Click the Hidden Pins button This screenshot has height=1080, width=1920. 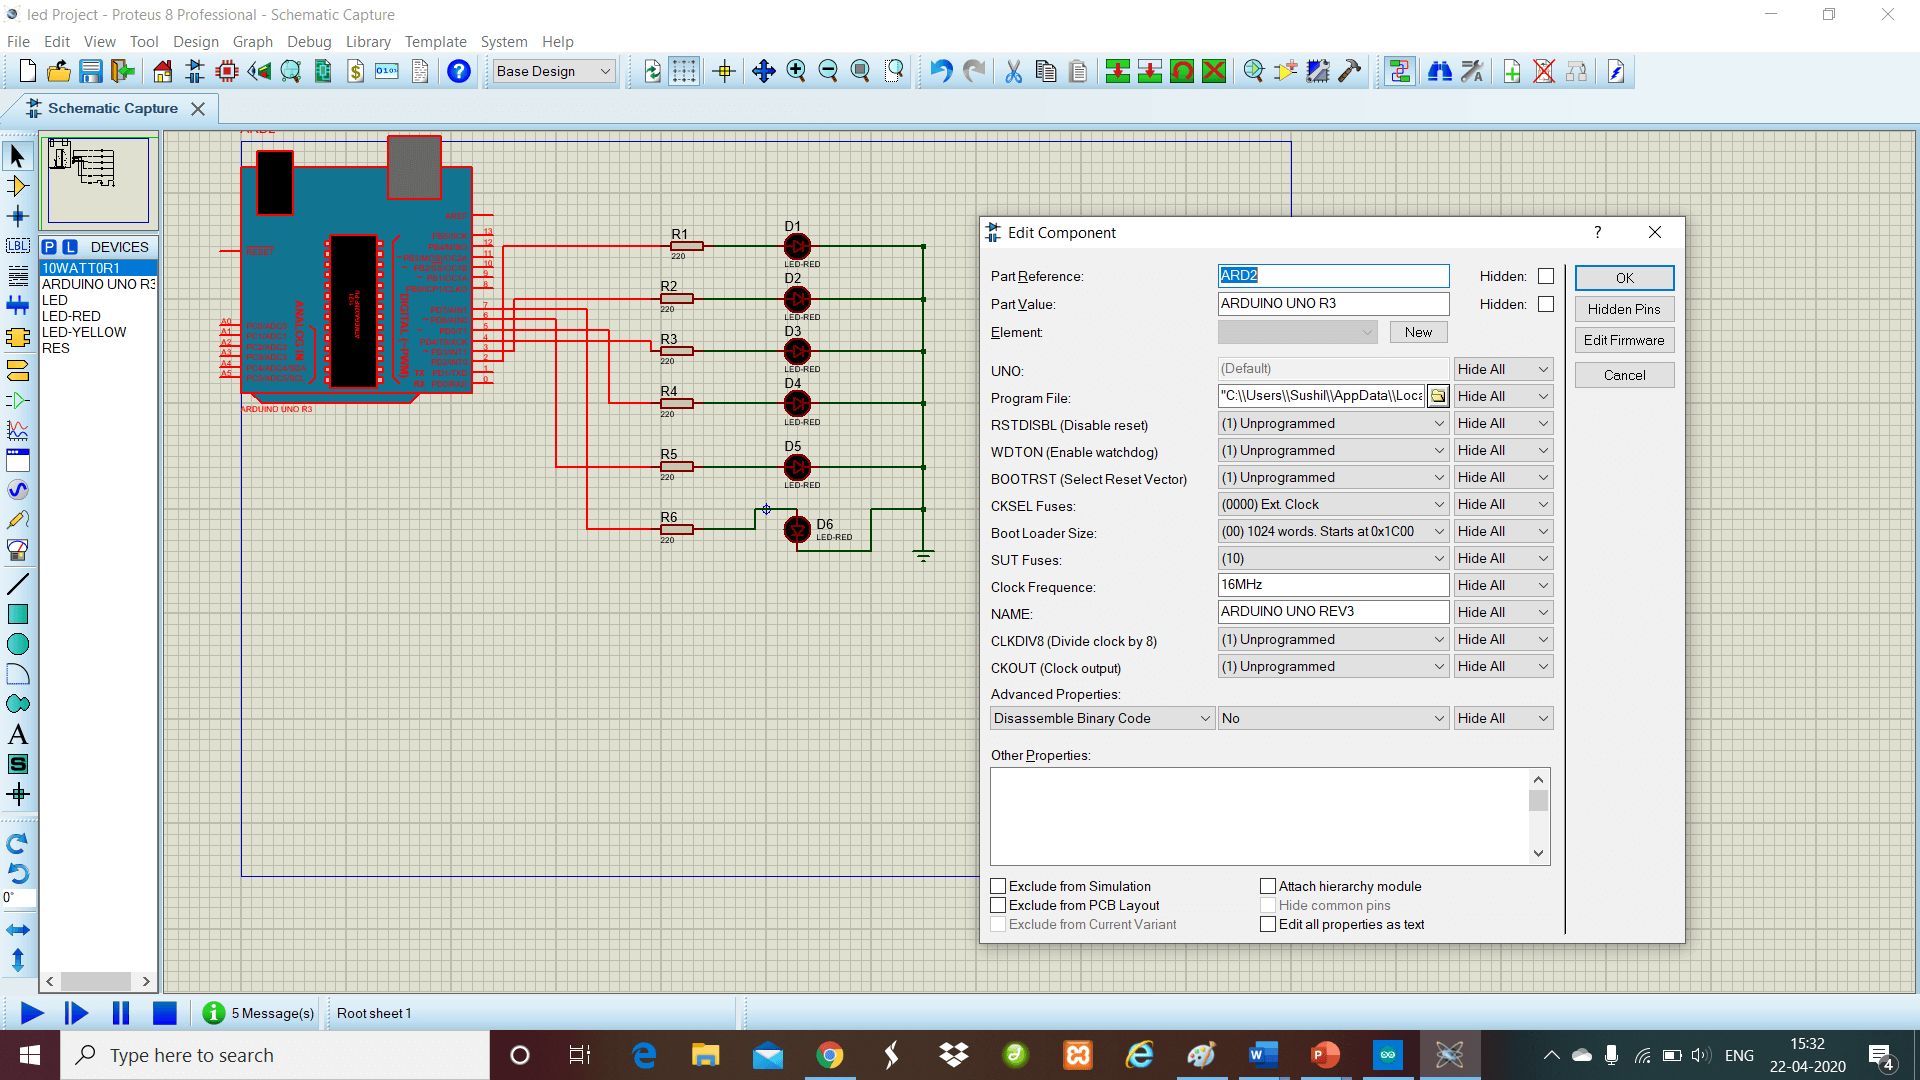point(1623,309)
